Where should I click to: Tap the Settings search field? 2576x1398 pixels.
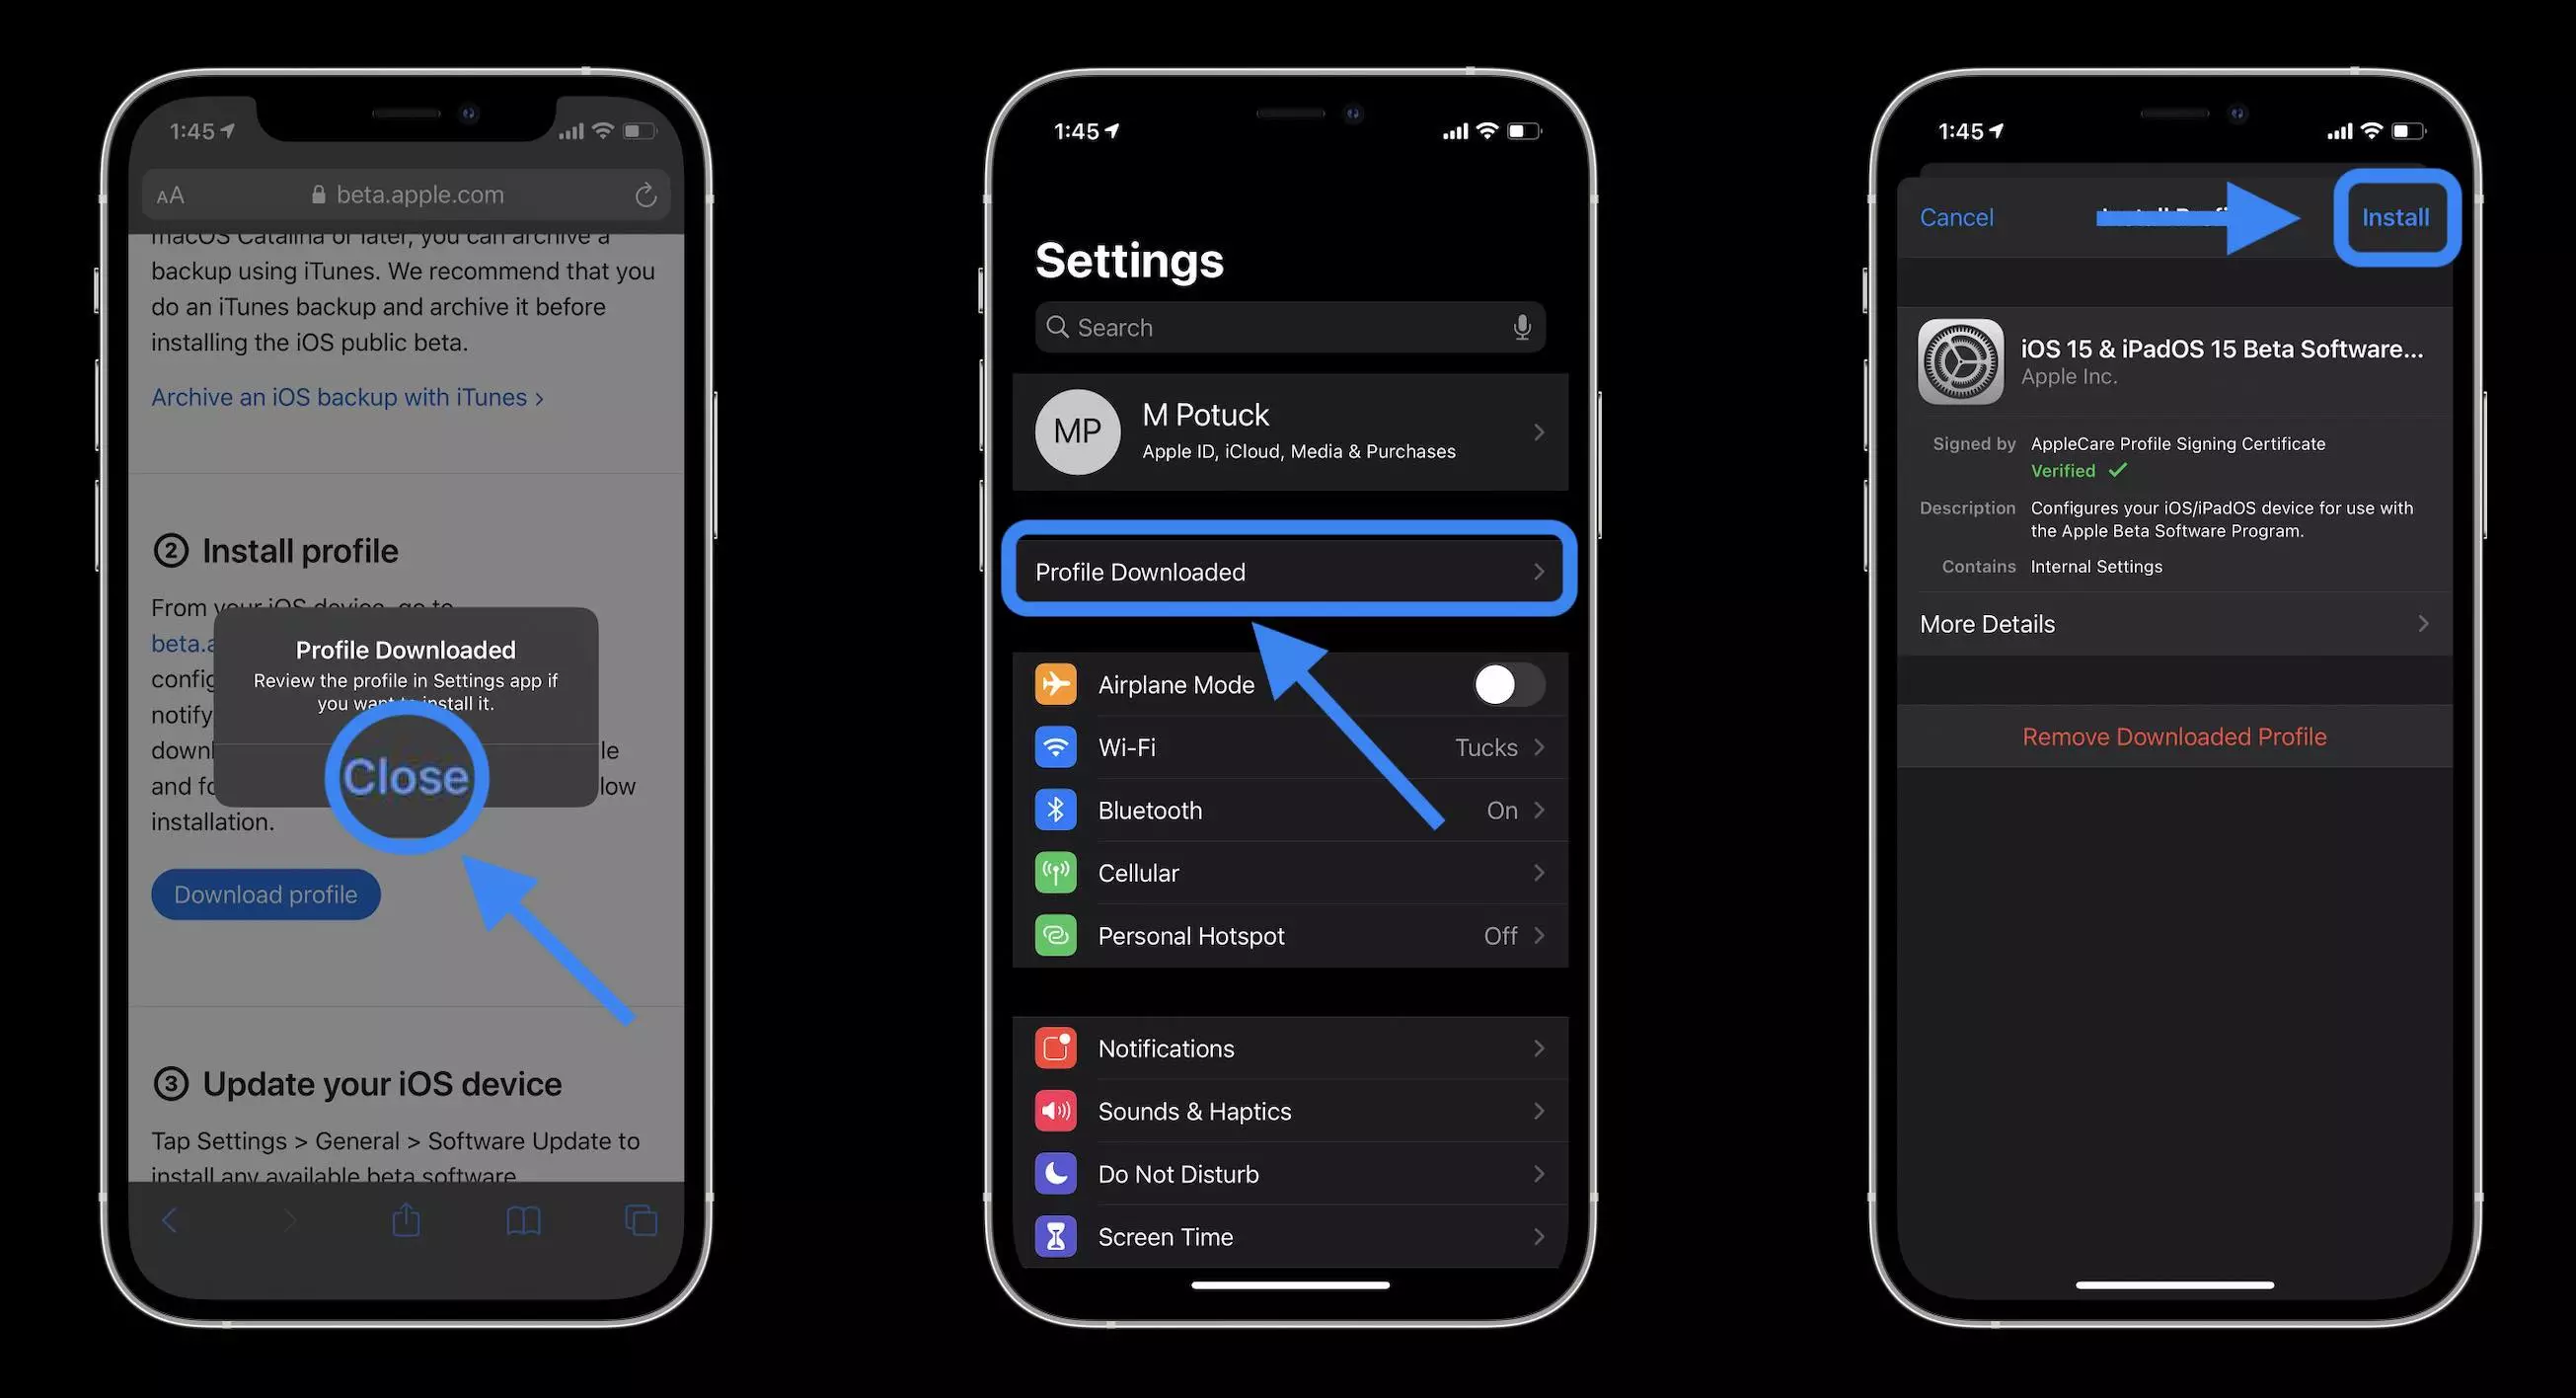click(x=1287, y=326)
